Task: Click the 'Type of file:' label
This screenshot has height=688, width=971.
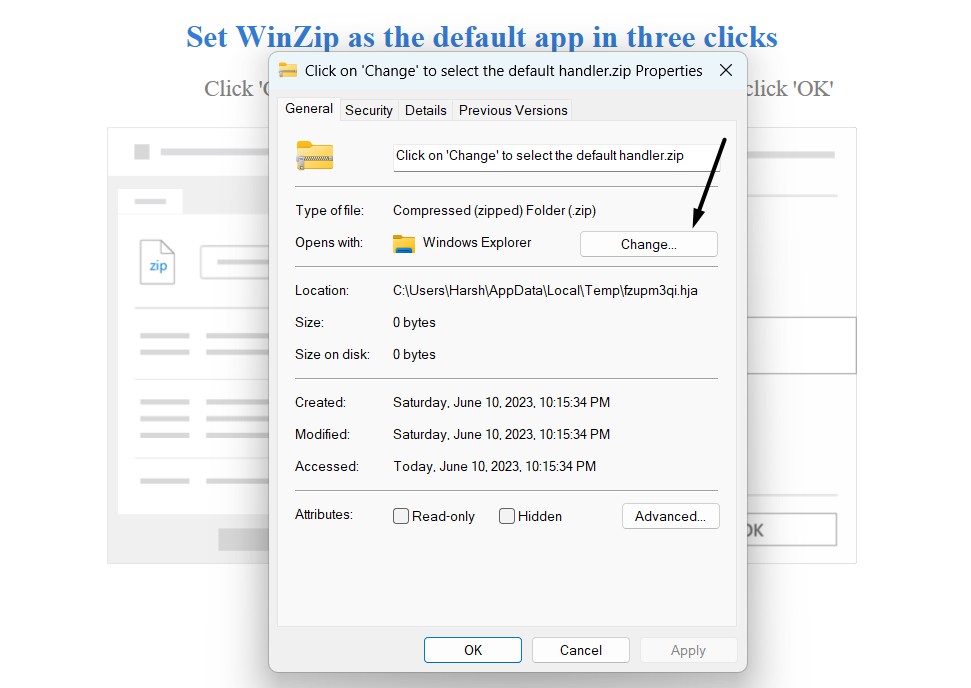Action: point(329,211)
